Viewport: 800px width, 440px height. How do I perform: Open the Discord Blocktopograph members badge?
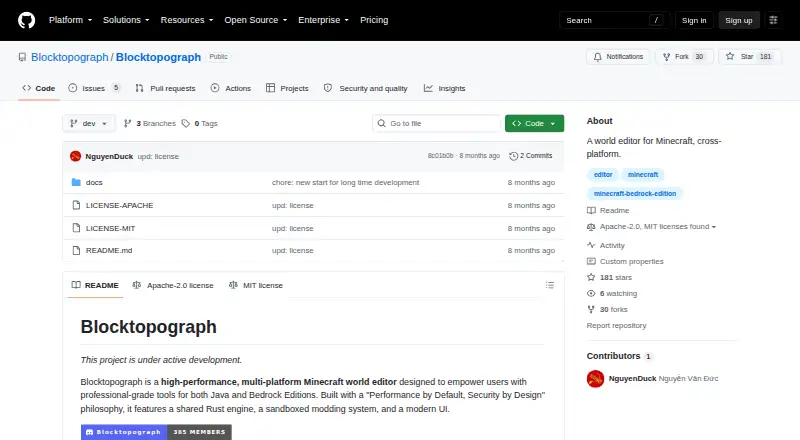156,432
